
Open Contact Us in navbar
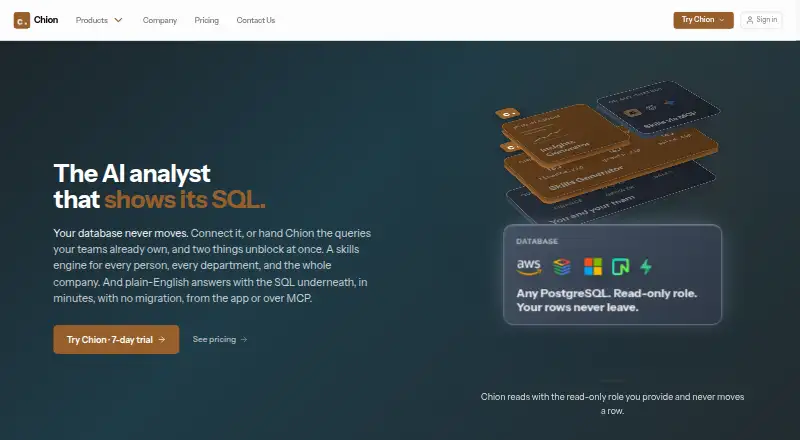click(256, 20)
